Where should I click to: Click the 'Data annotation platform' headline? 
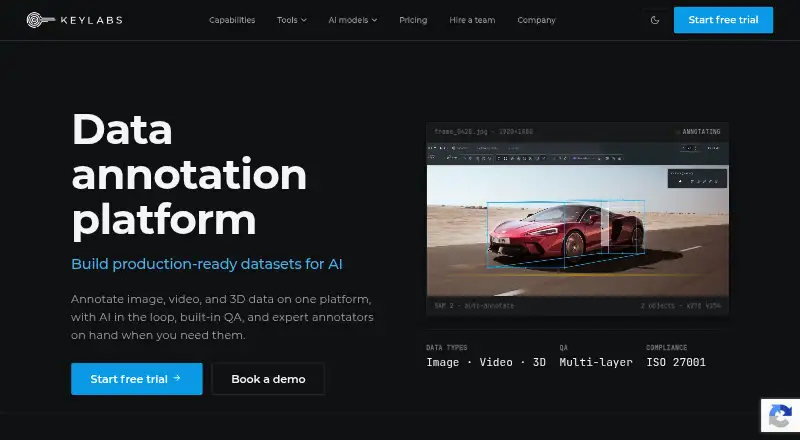(189, 175)
